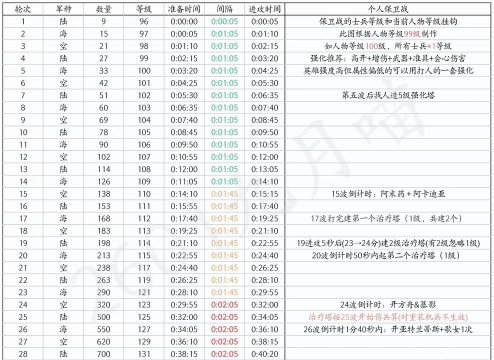Click the 数量 column header
This screenshot has height=360, width=494.
(x=104, y=9)
